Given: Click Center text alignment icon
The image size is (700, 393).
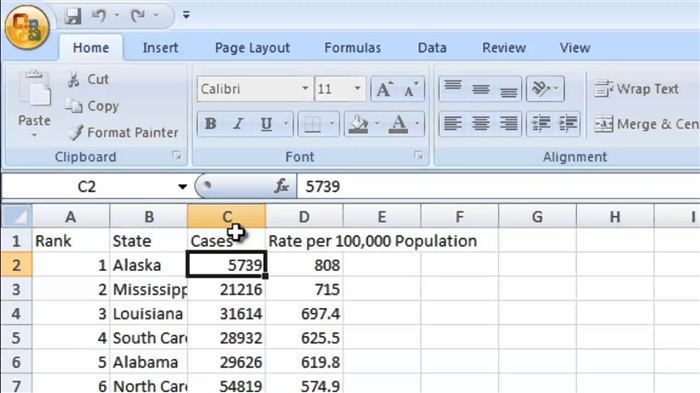Looking at the screenshot, I should 481,124.
